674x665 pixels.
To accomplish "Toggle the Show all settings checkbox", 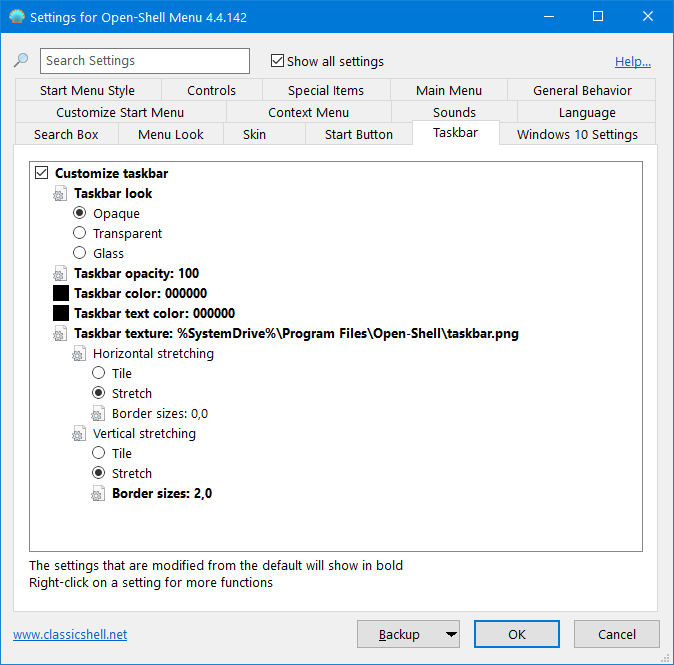I will pos(278,61).
